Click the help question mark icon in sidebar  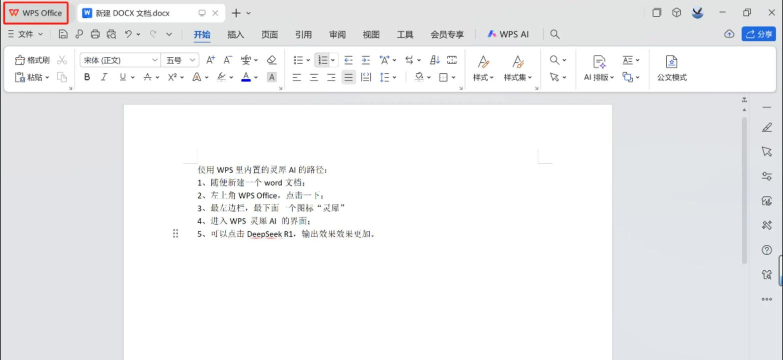click(x=767, y=250)
